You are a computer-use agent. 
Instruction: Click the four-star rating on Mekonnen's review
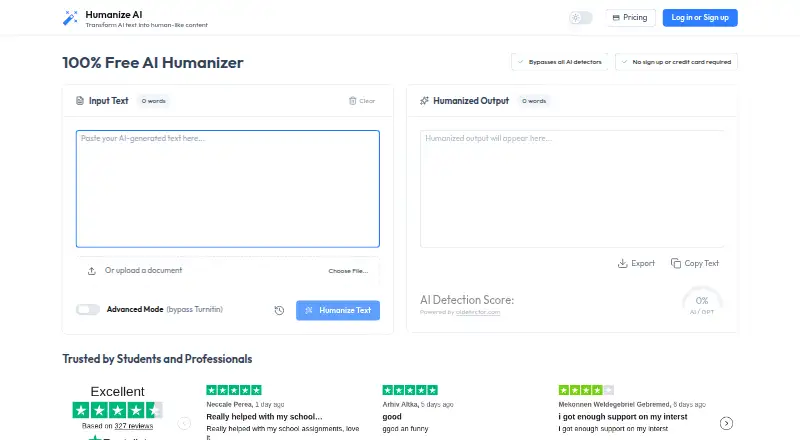586,390
